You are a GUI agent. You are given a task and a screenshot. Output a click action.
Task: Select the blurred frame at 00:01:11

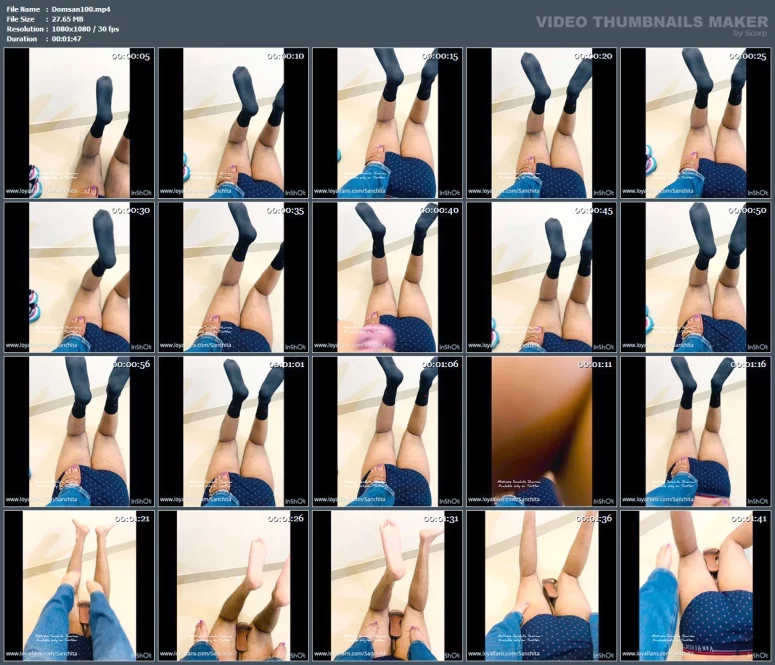(x=541, y=431)
